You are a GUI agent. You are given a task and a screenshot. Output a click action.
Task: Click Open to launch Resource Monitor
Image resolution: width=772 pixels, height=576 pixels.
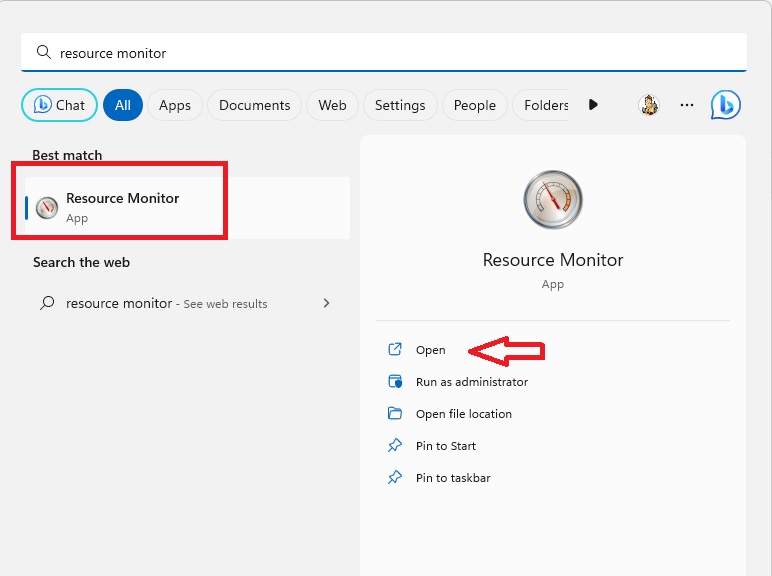(x=431, y=350)
